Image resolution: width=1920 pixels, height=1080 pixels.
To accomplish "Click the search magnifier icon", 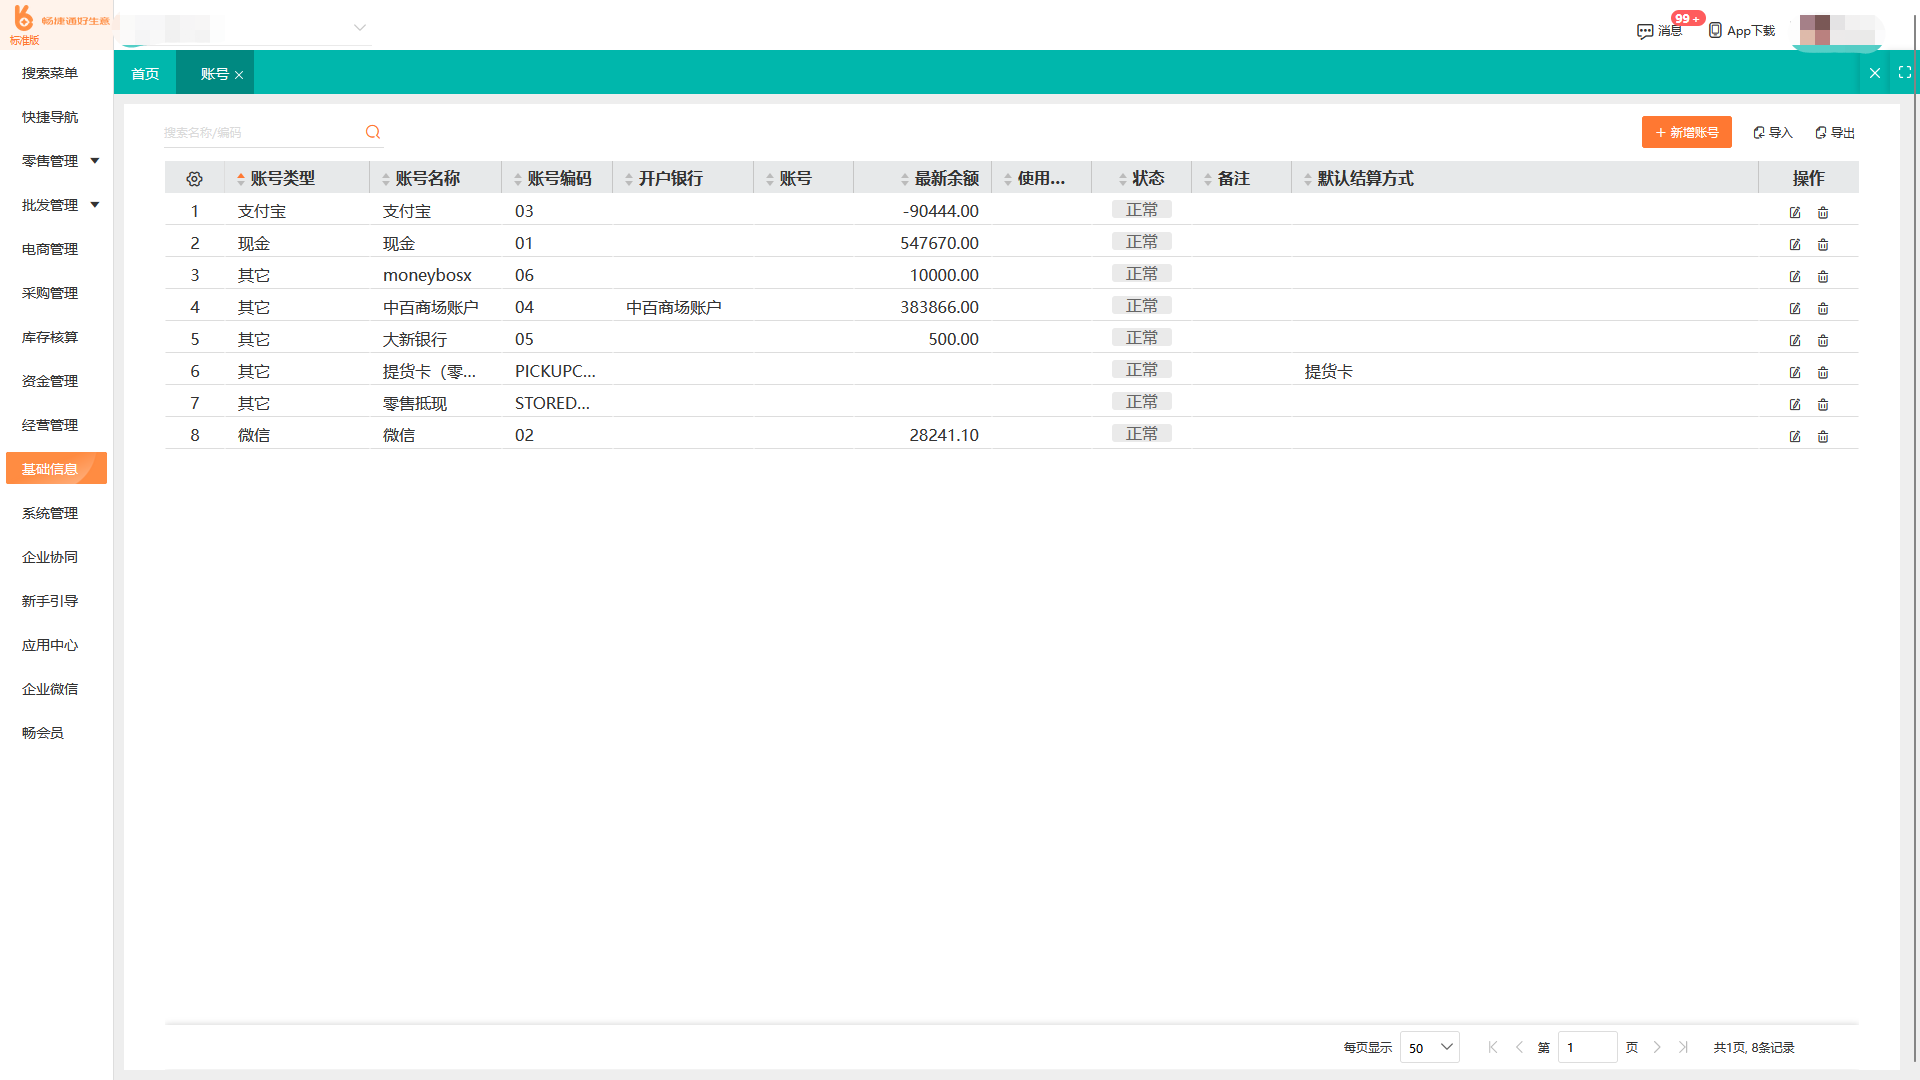I will pyautogui.click(x=375, y=132).
